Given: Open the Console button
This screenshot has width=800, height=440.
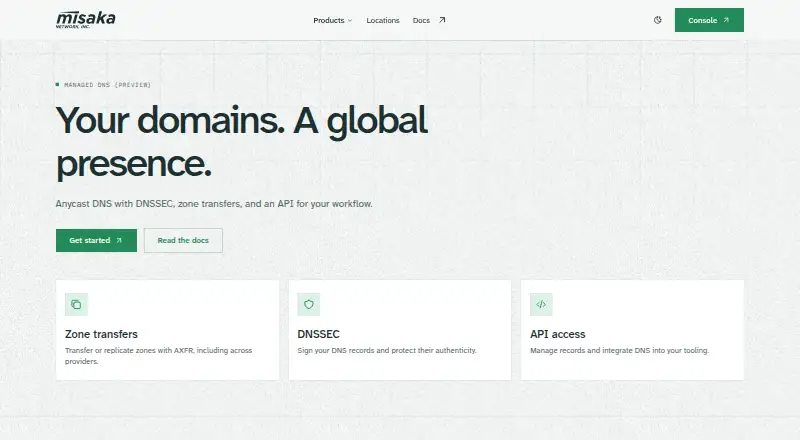Looking at the screenshot, I should [709, 20].
